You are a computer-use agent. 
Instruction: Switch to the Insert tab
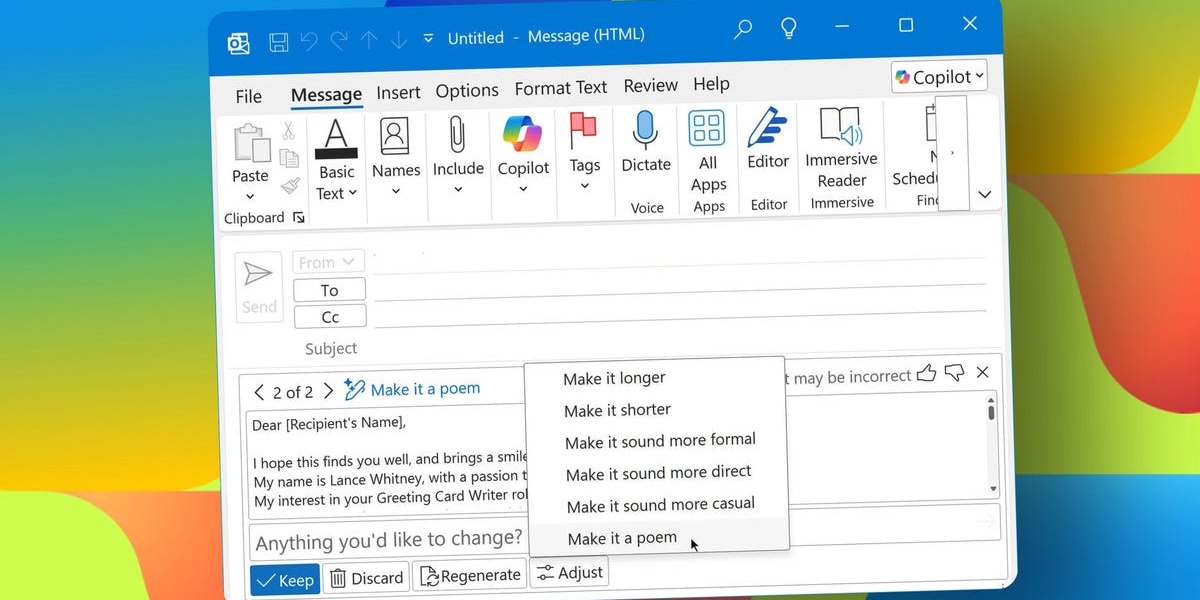click(x=398, y=92)
